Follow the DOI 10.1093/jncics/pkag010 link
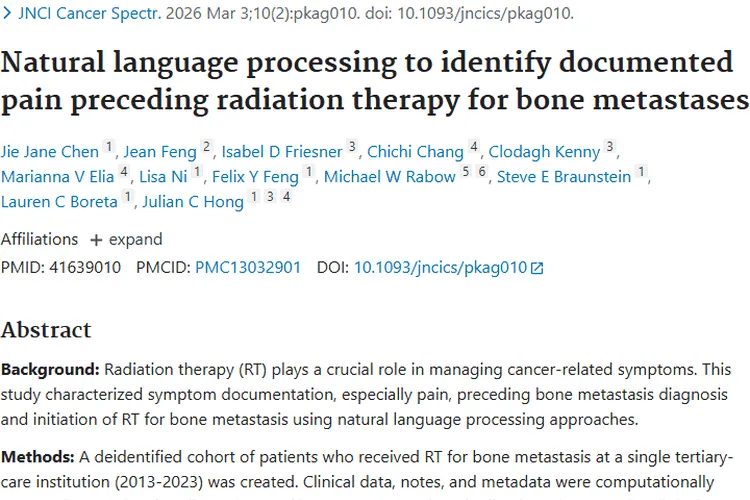This screenshot has height=500, width=750. tap(441, 267)
